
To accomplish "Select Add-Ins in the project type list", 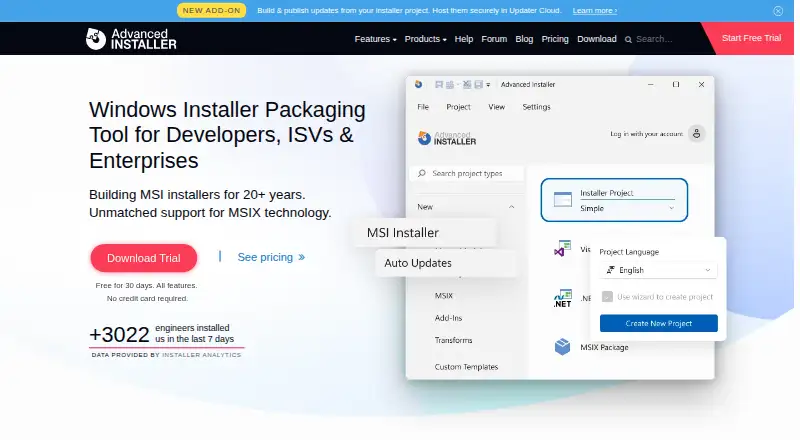I will click(x=448, y=317).
